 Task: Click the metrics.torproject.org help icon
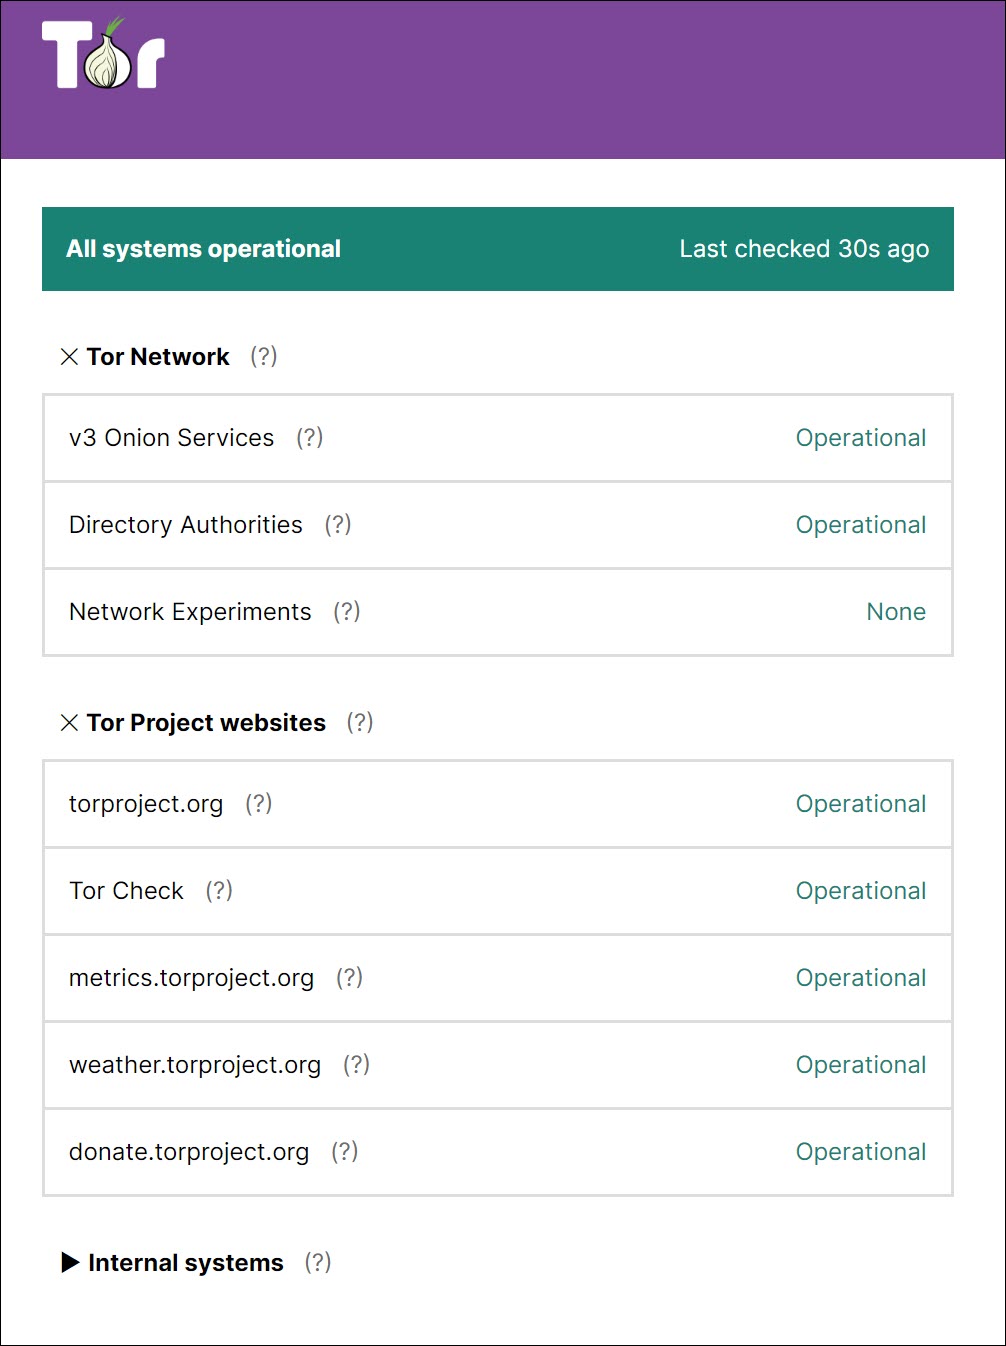point(350,978)
